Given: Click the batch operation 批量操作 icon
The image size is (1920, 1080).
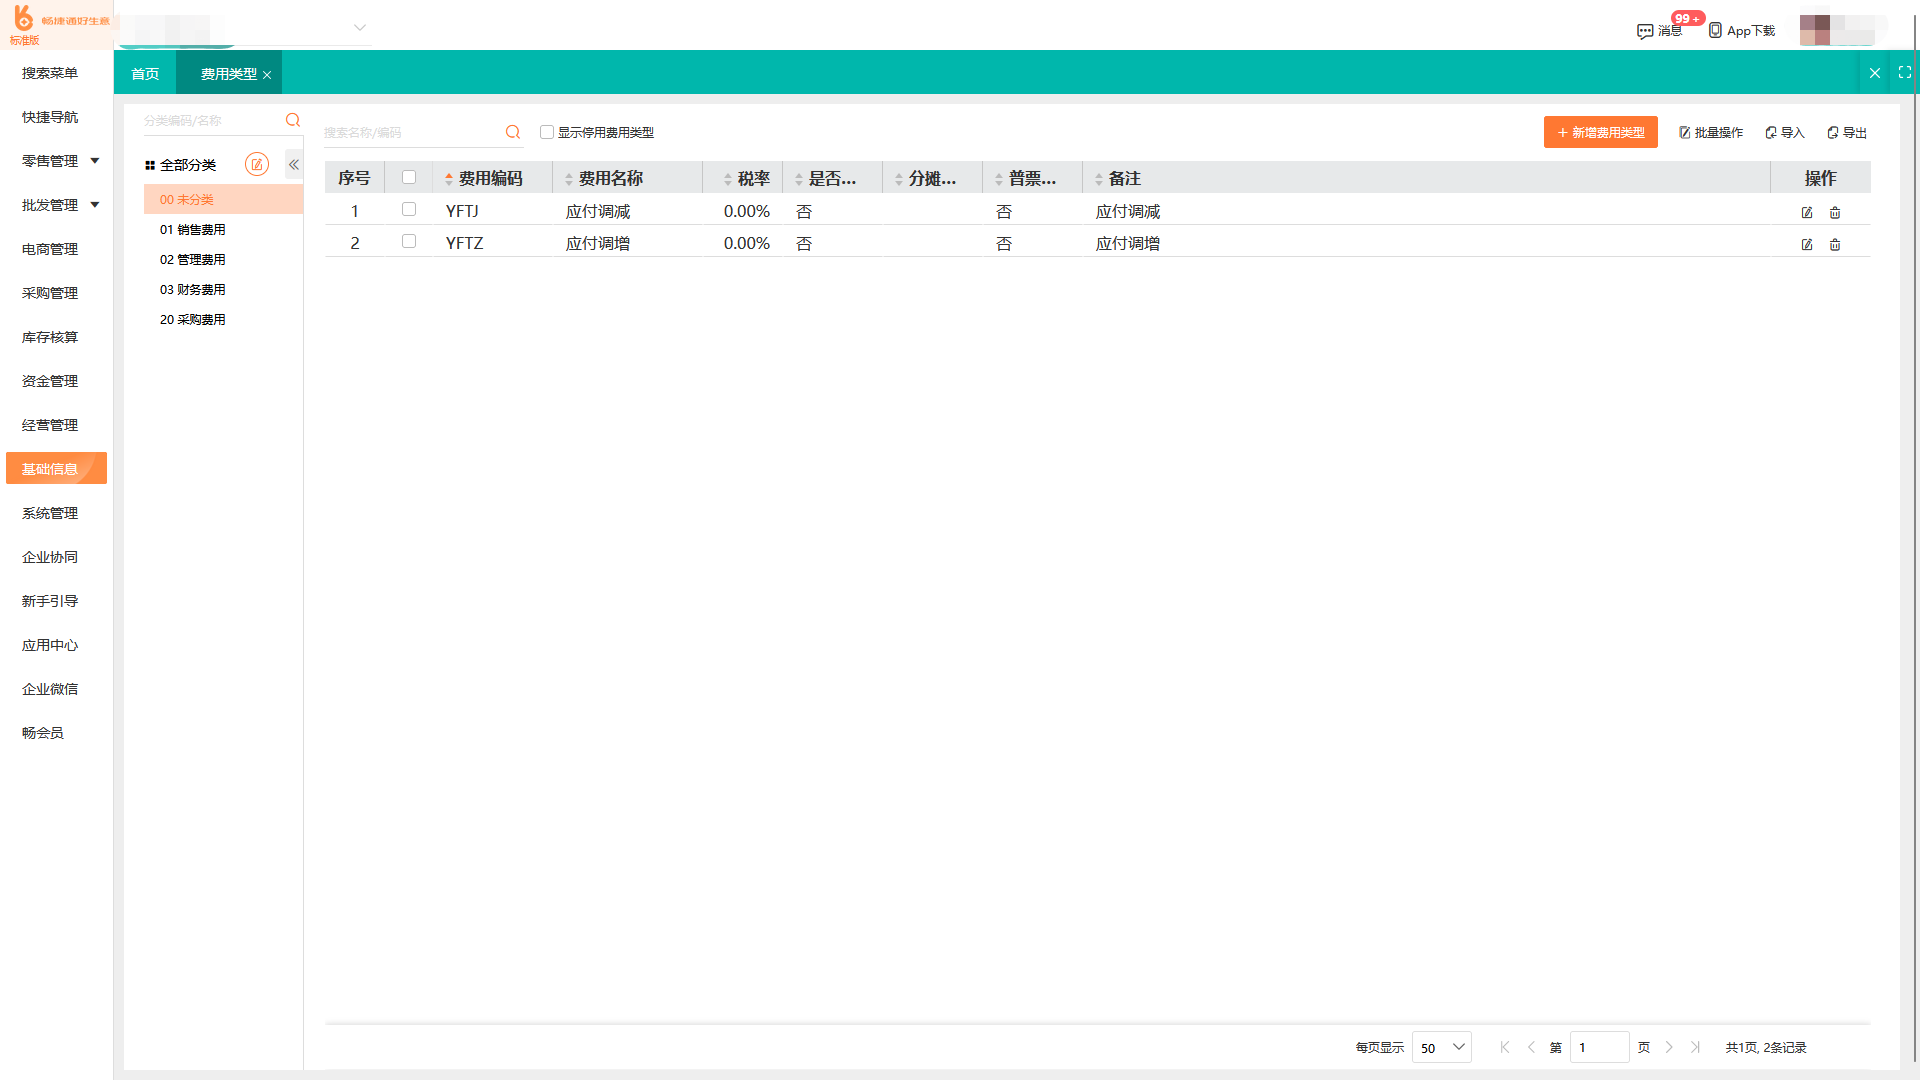Looking at the screenshot, I should [1710, 132].
